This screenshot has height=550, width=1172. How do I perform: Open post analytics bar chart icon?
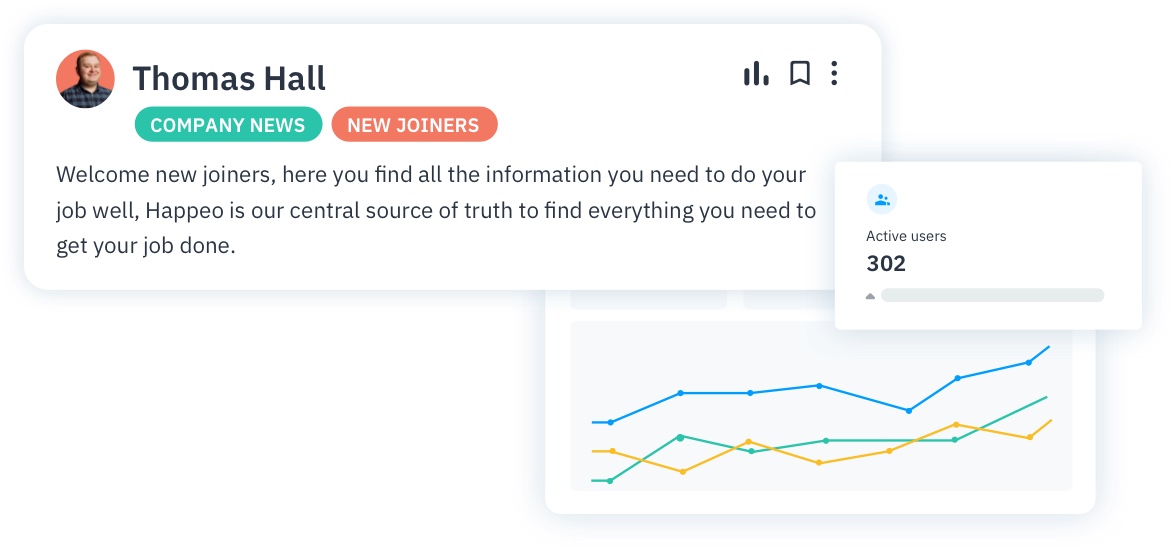(756, 74)
